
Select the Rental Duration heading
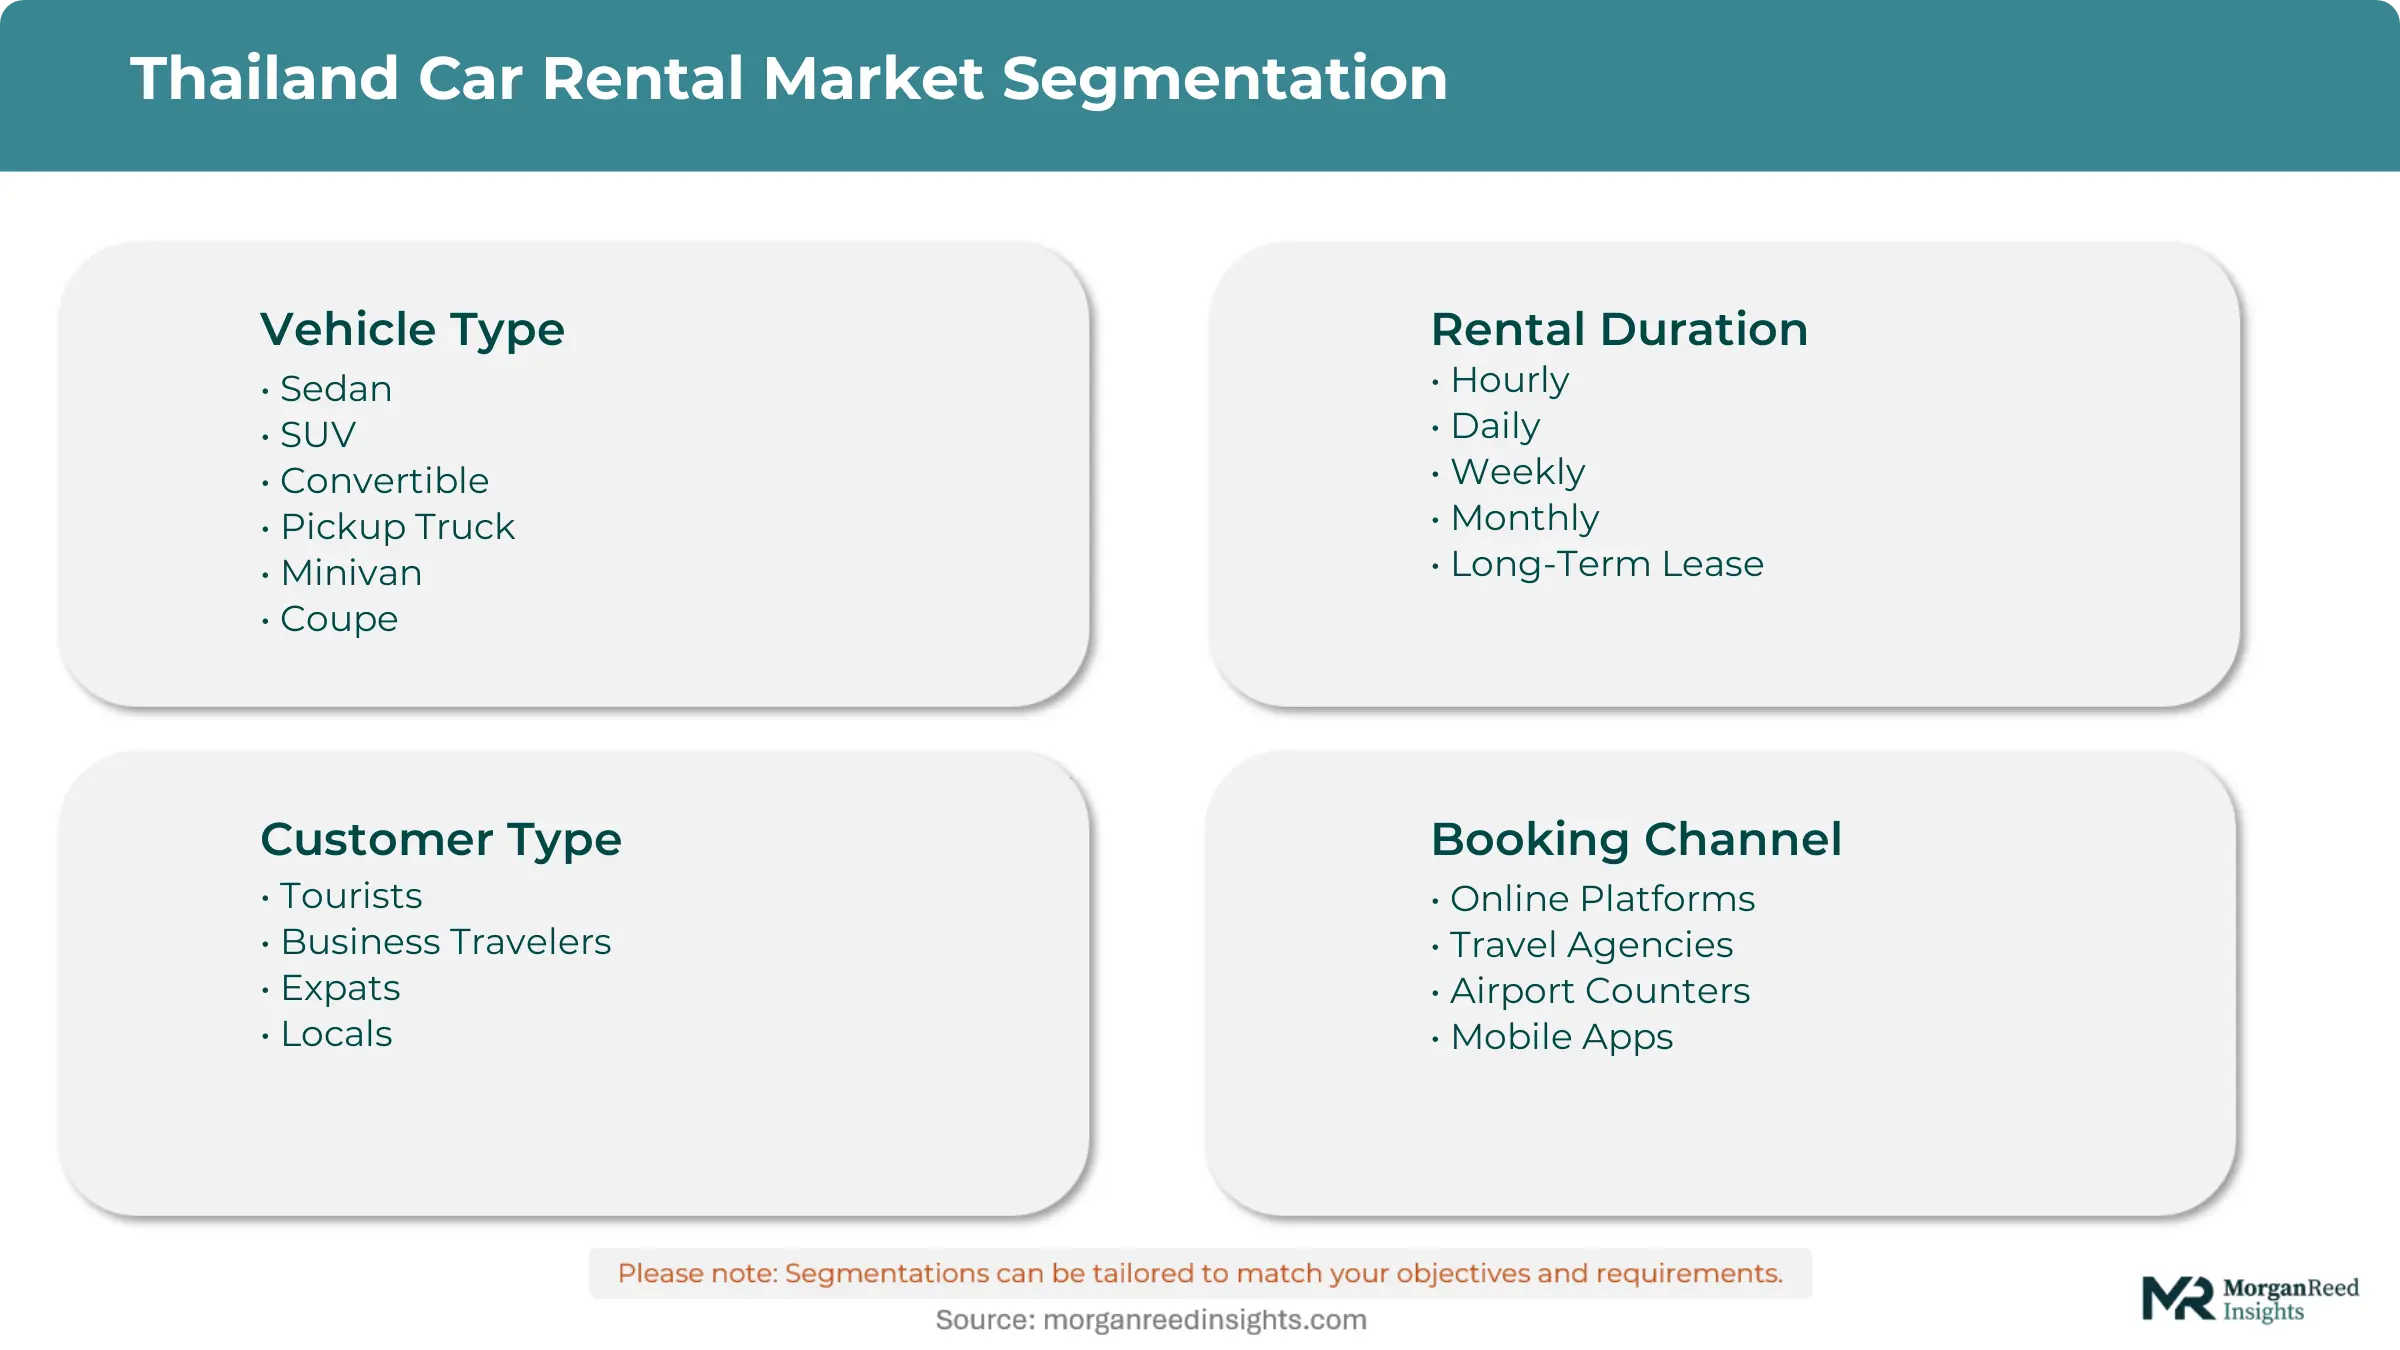pos(1619,328)
